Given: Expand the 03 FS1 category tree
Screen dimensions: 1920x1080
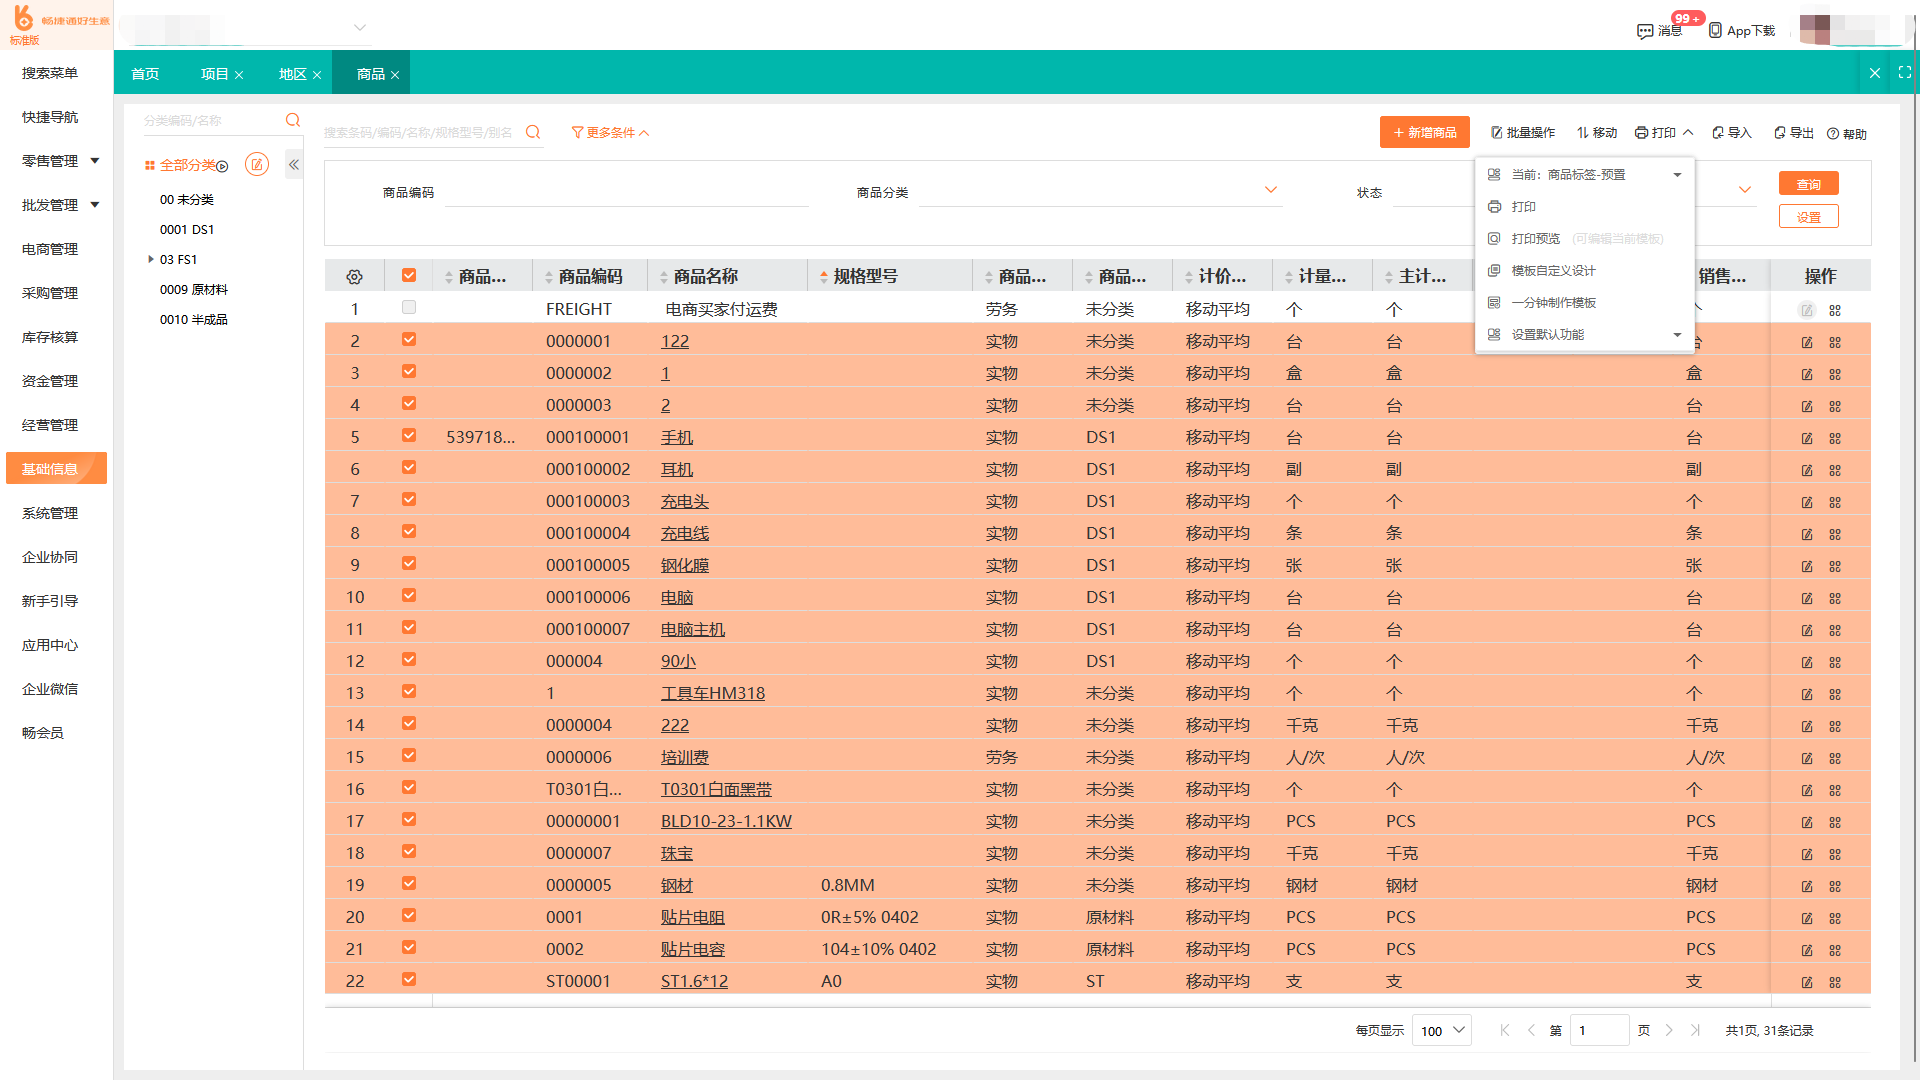Looking at the screenshot, I should [148, 258].
